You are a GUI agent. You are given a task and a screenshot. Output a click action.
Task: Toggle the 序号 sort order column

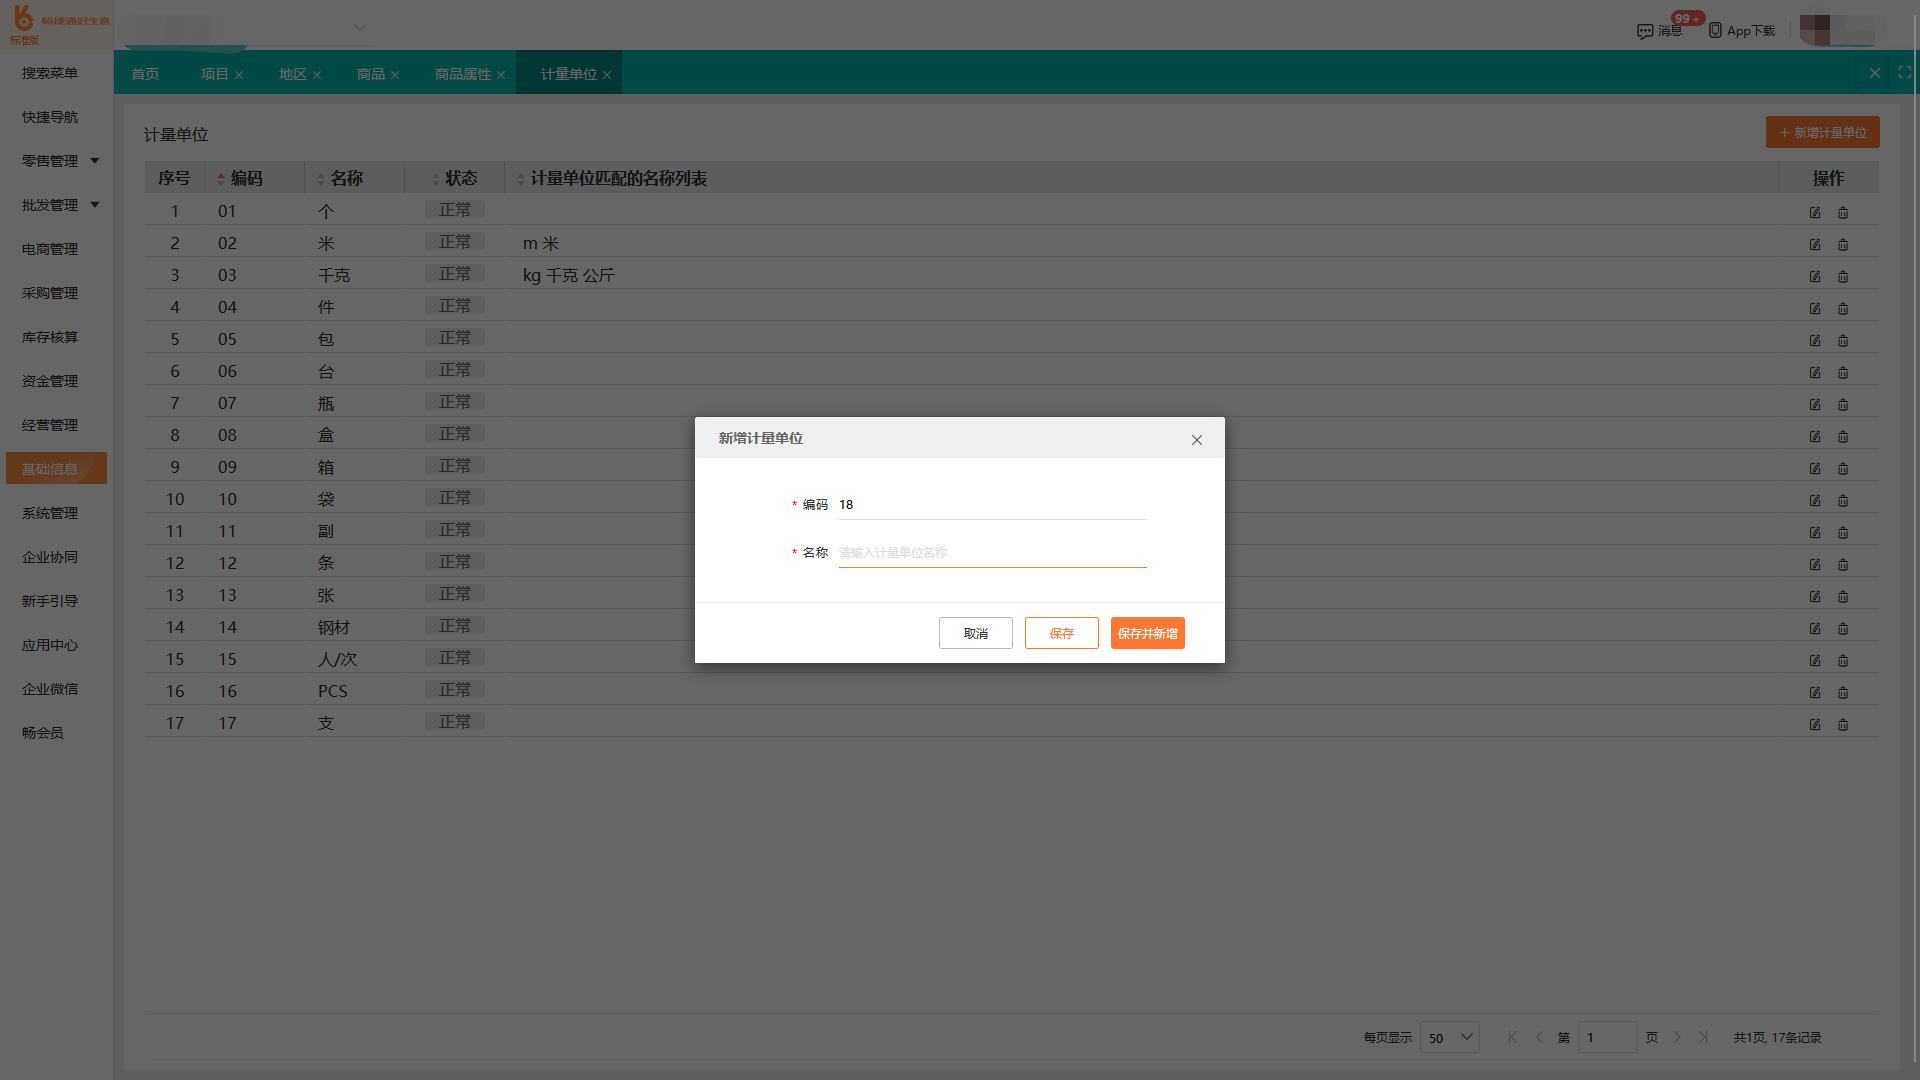173,178
